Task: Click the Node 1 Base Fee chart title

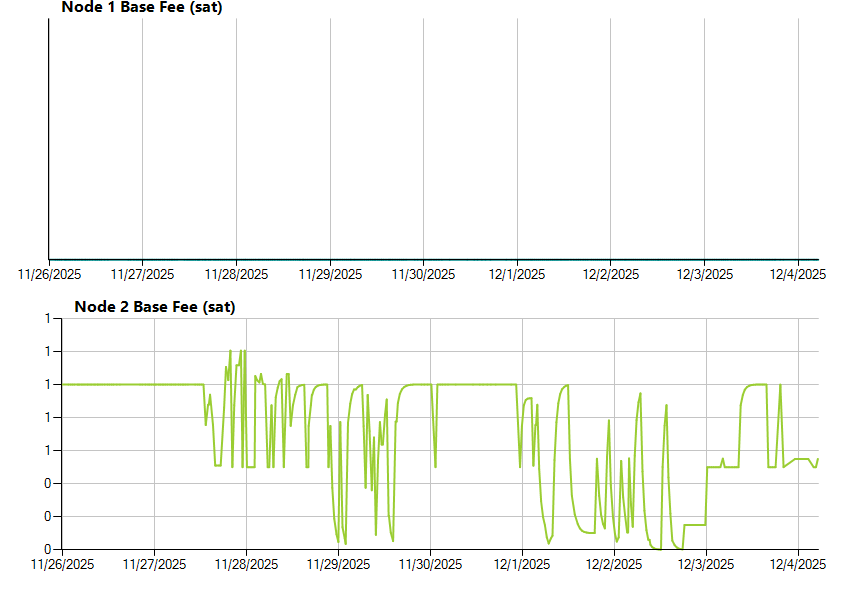Action: (x=142, y=8)
